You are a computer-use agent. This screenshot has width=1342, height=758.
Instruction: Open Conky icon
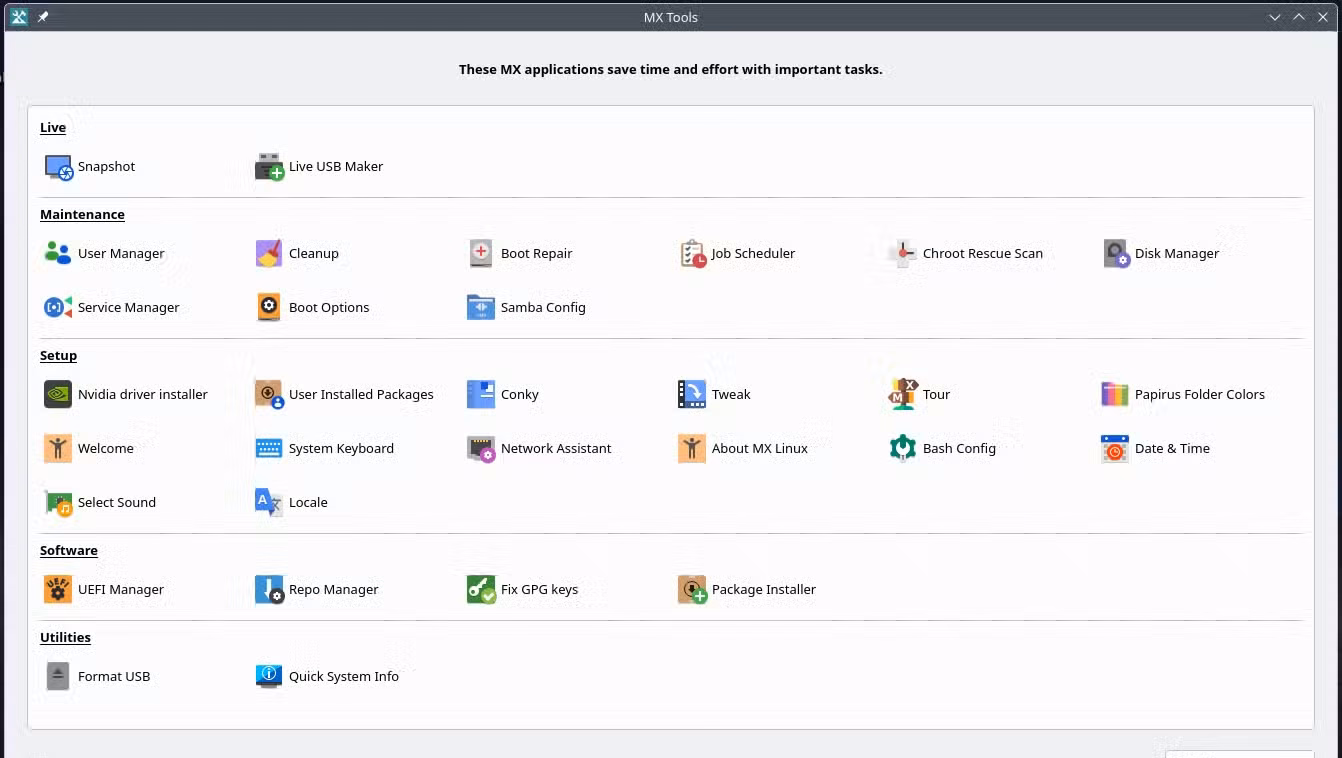[482, 395]
